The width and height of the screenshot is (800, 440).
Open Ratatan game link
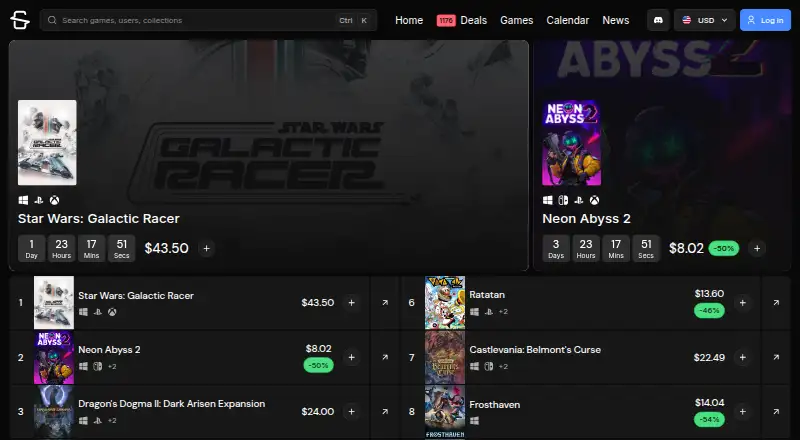point(487,295)
